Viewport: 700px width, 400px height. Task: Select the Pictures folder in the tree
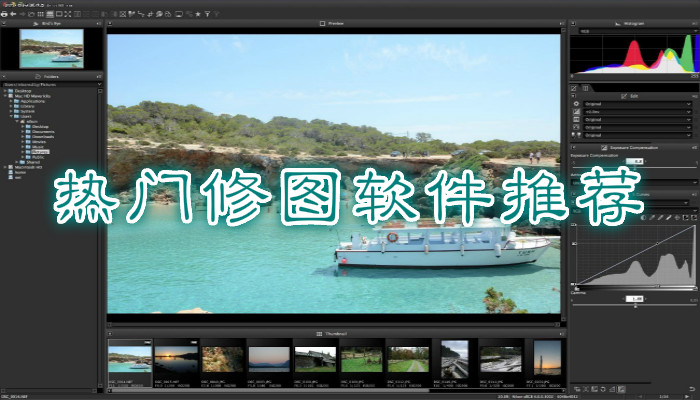tap(38, 152)
